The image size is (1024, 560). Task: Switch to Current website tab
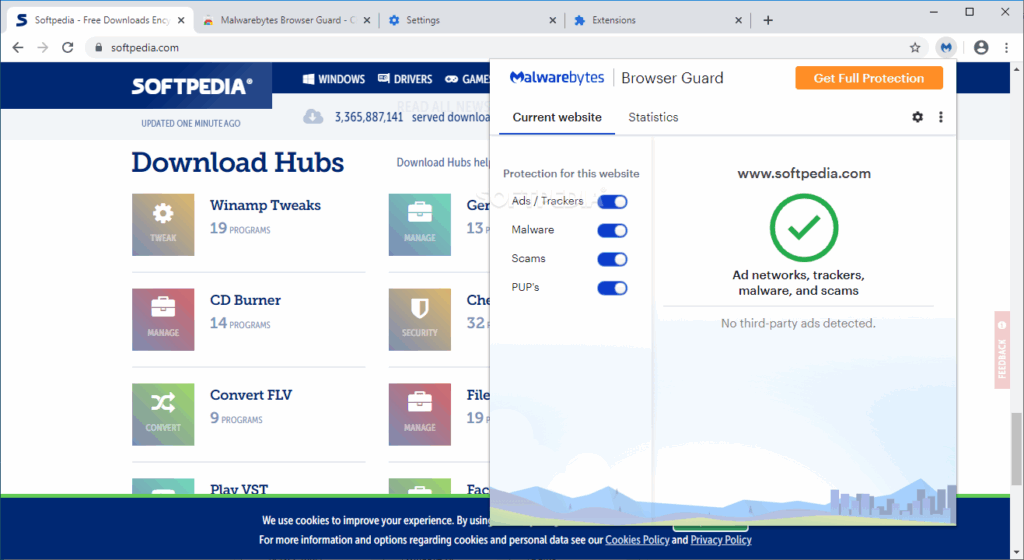pyautogui.click(x=557, y=117)
